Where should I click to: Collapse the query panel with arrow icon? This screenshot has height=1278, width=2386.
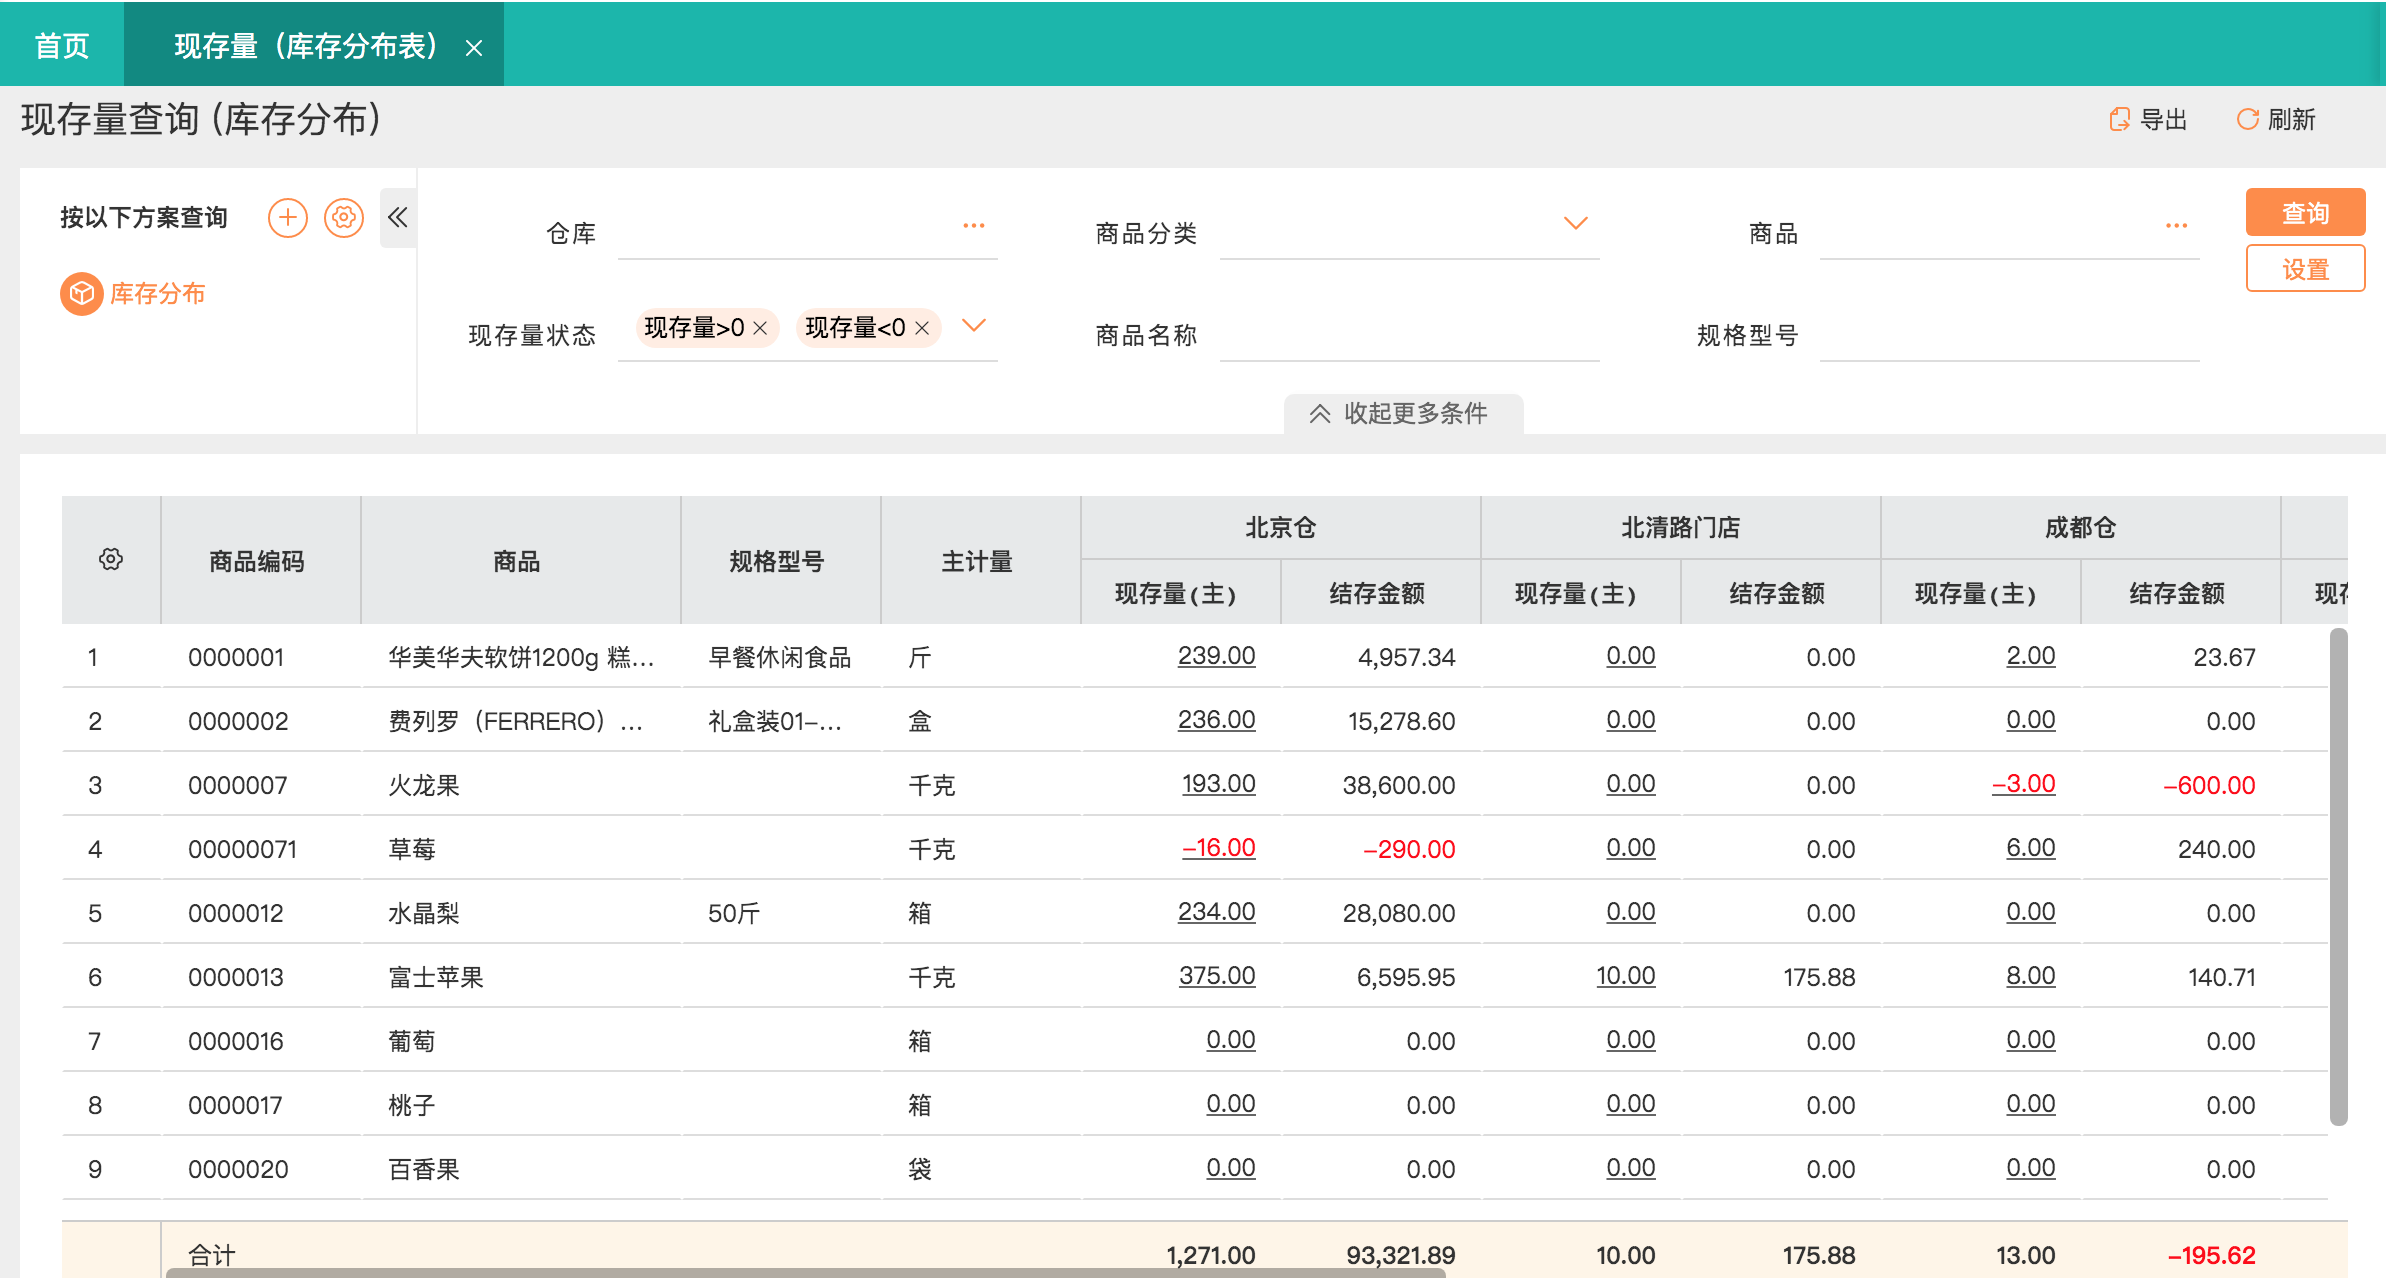398,218
